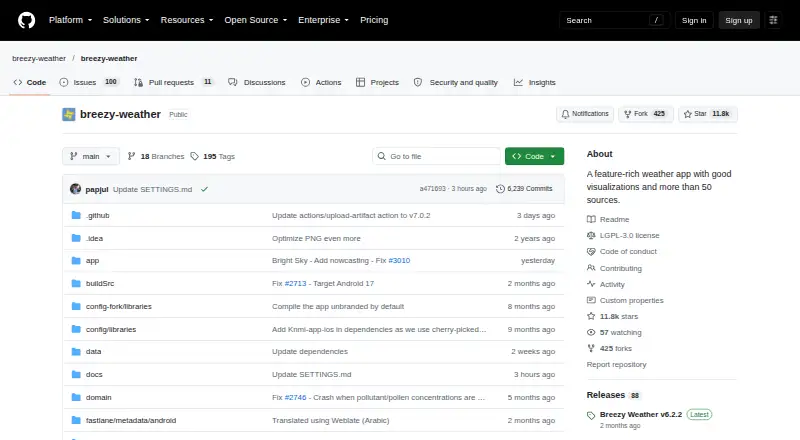Image resolution: width=800 pixels, height=440 pixels.
Task: Expand the Resources menu
Action: click(187, 20)
